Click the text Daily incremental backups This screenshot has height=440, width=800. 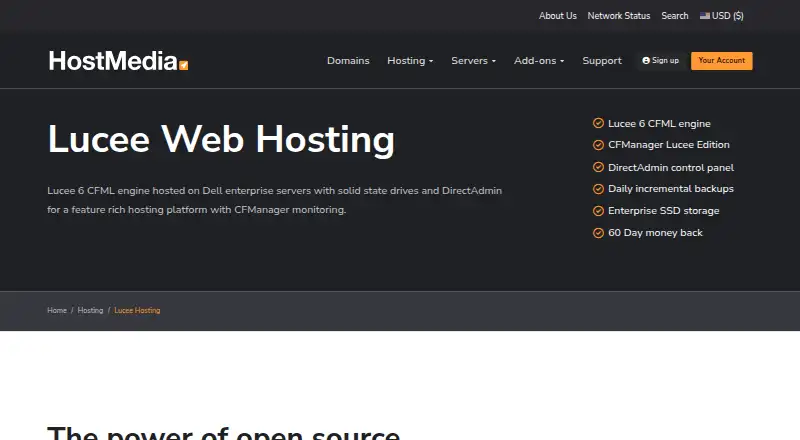[x=671, y=189]
